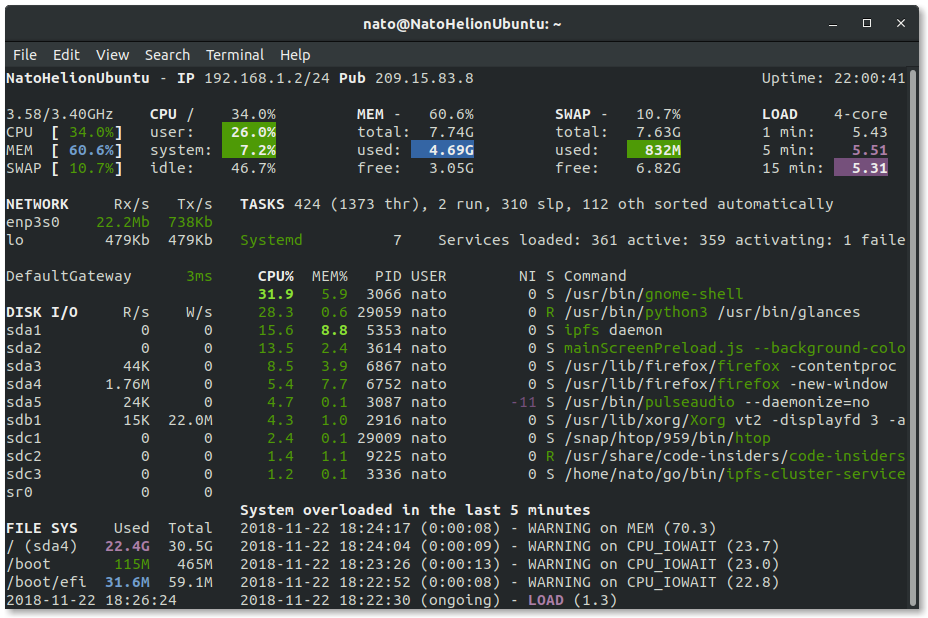Close the terminal window
The image size is (928, 618).
(x=898, y=22)
